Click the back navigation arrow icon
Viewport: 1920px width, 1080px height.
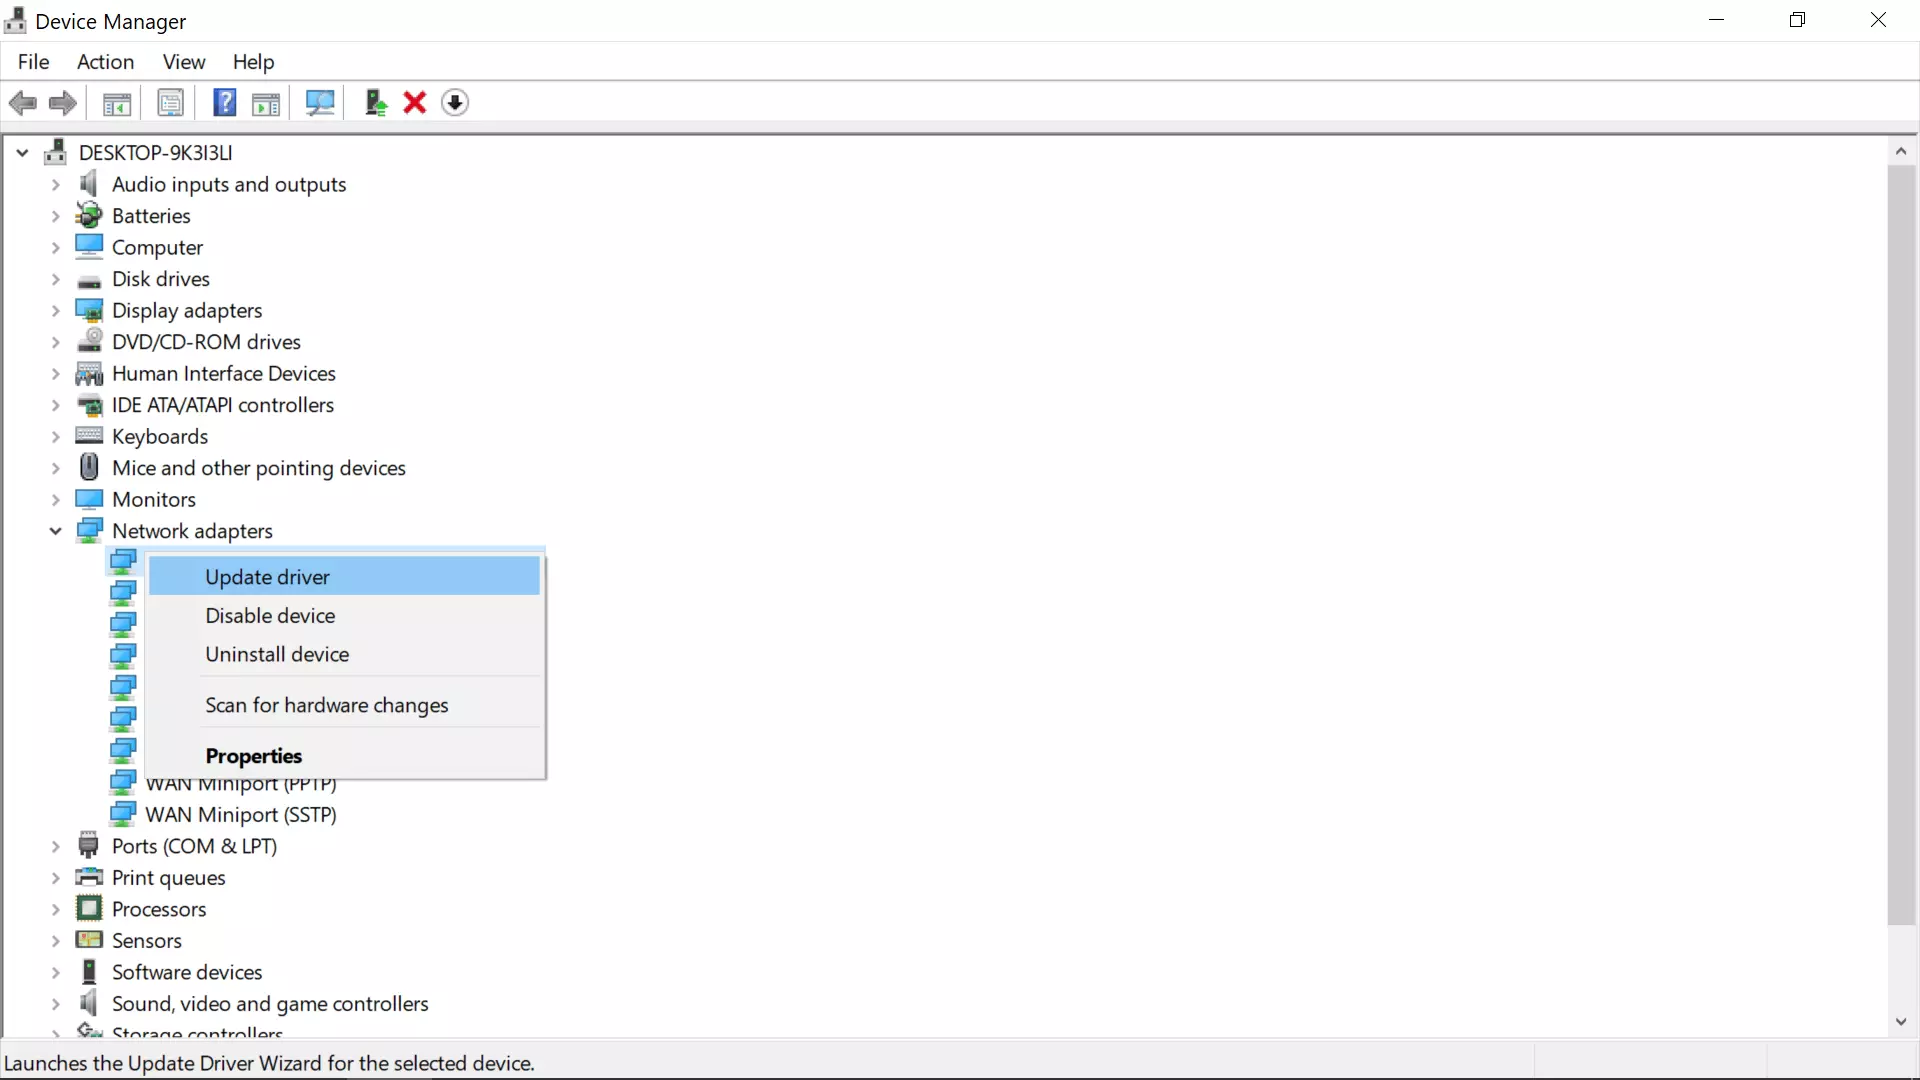point(22,102)
